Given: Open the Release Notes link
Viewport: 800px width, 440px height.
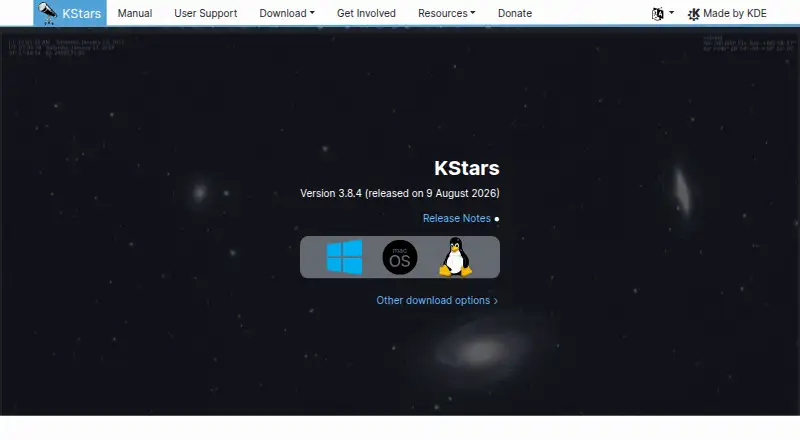Looking at the screenshot, I should coord(457,218).
